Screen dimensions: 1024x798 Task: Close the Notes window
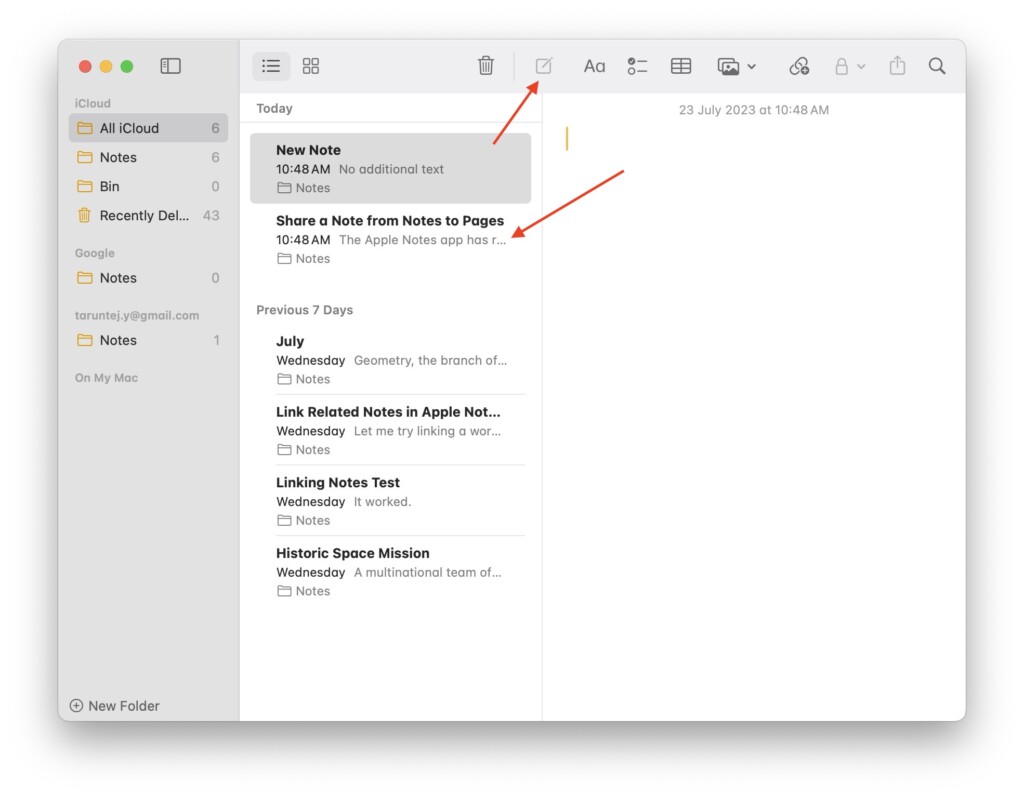(x=85, y=66)
